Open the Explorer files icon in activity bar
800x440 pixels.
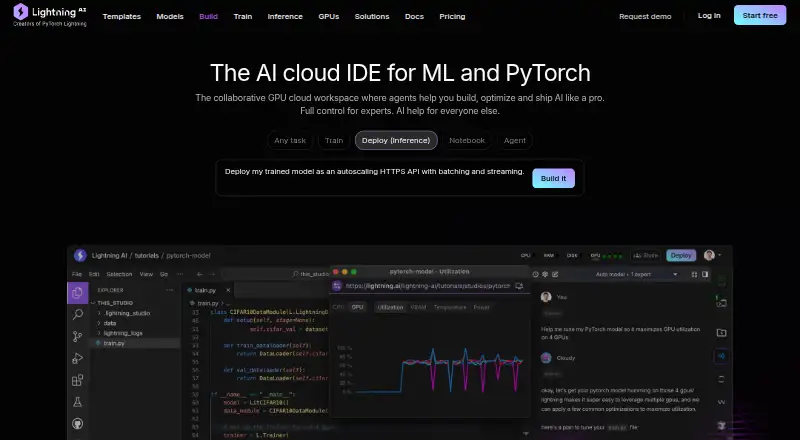click(78, 293)
